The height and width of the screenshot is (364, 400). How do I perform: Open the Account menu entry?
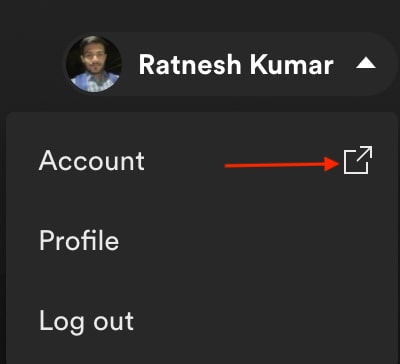point(202,160)
